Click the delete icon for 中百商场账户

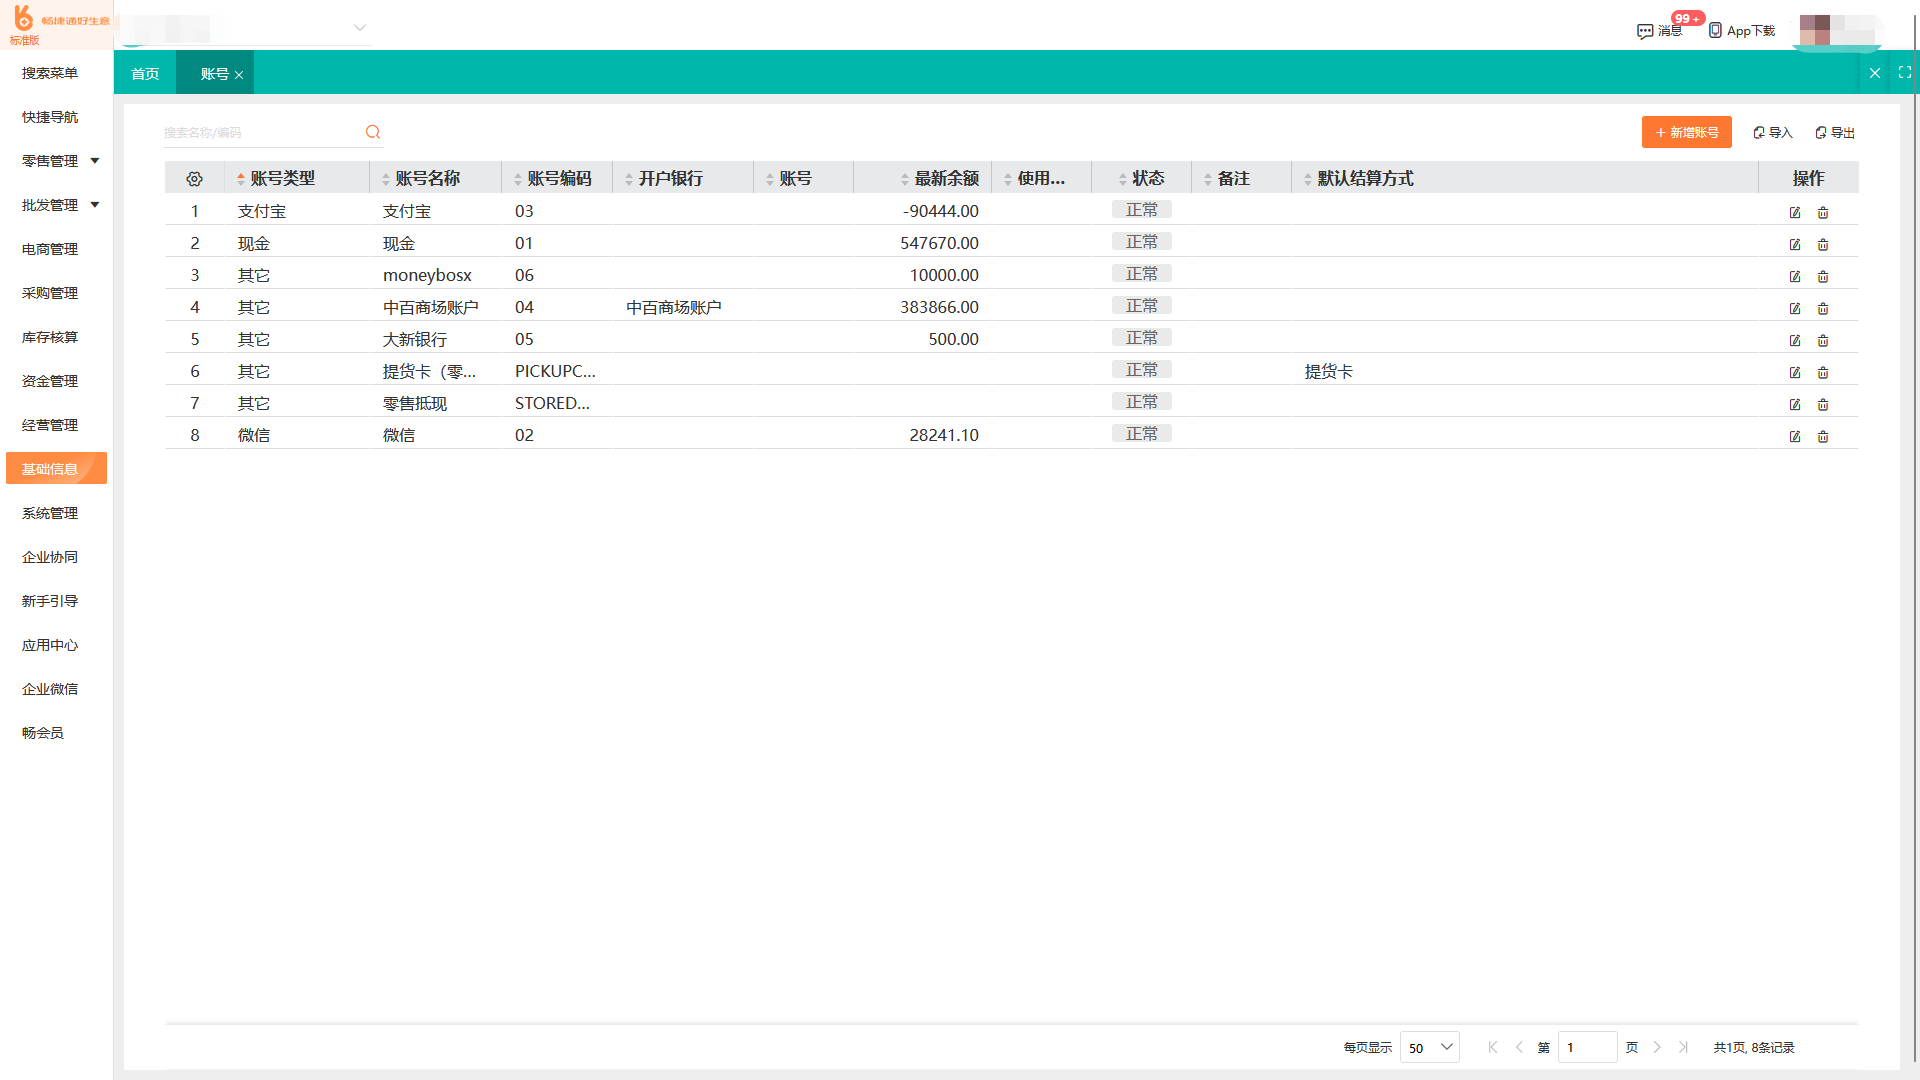tap(1824, 307)
